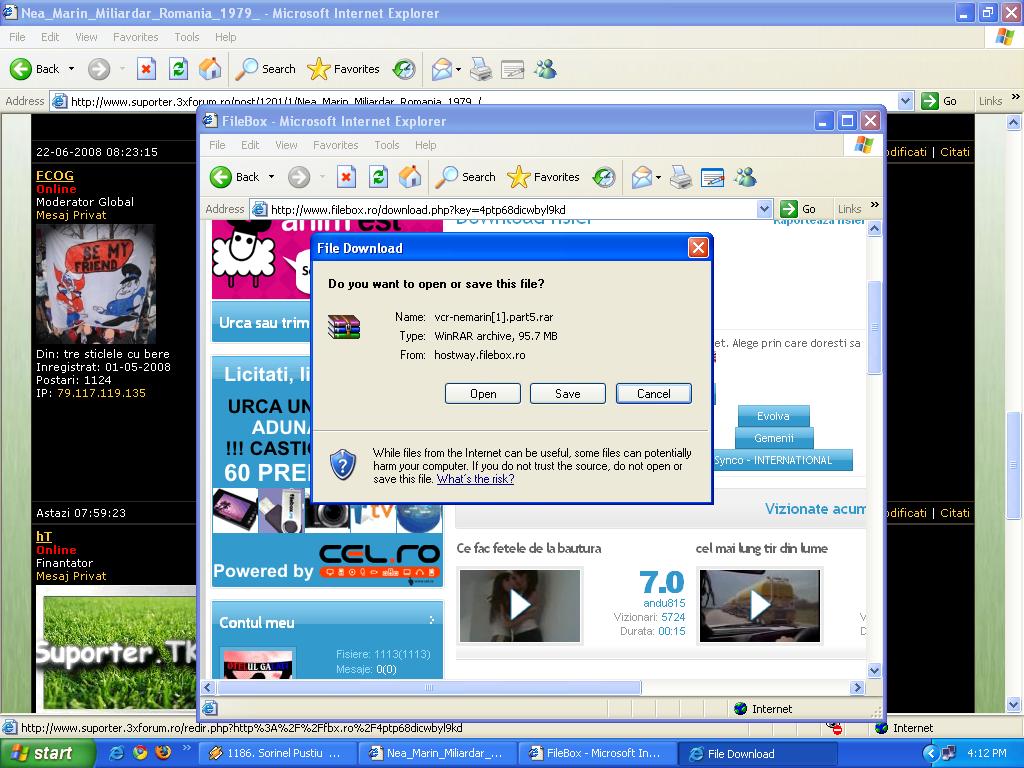Cancel the file download

tap(654, 393)
